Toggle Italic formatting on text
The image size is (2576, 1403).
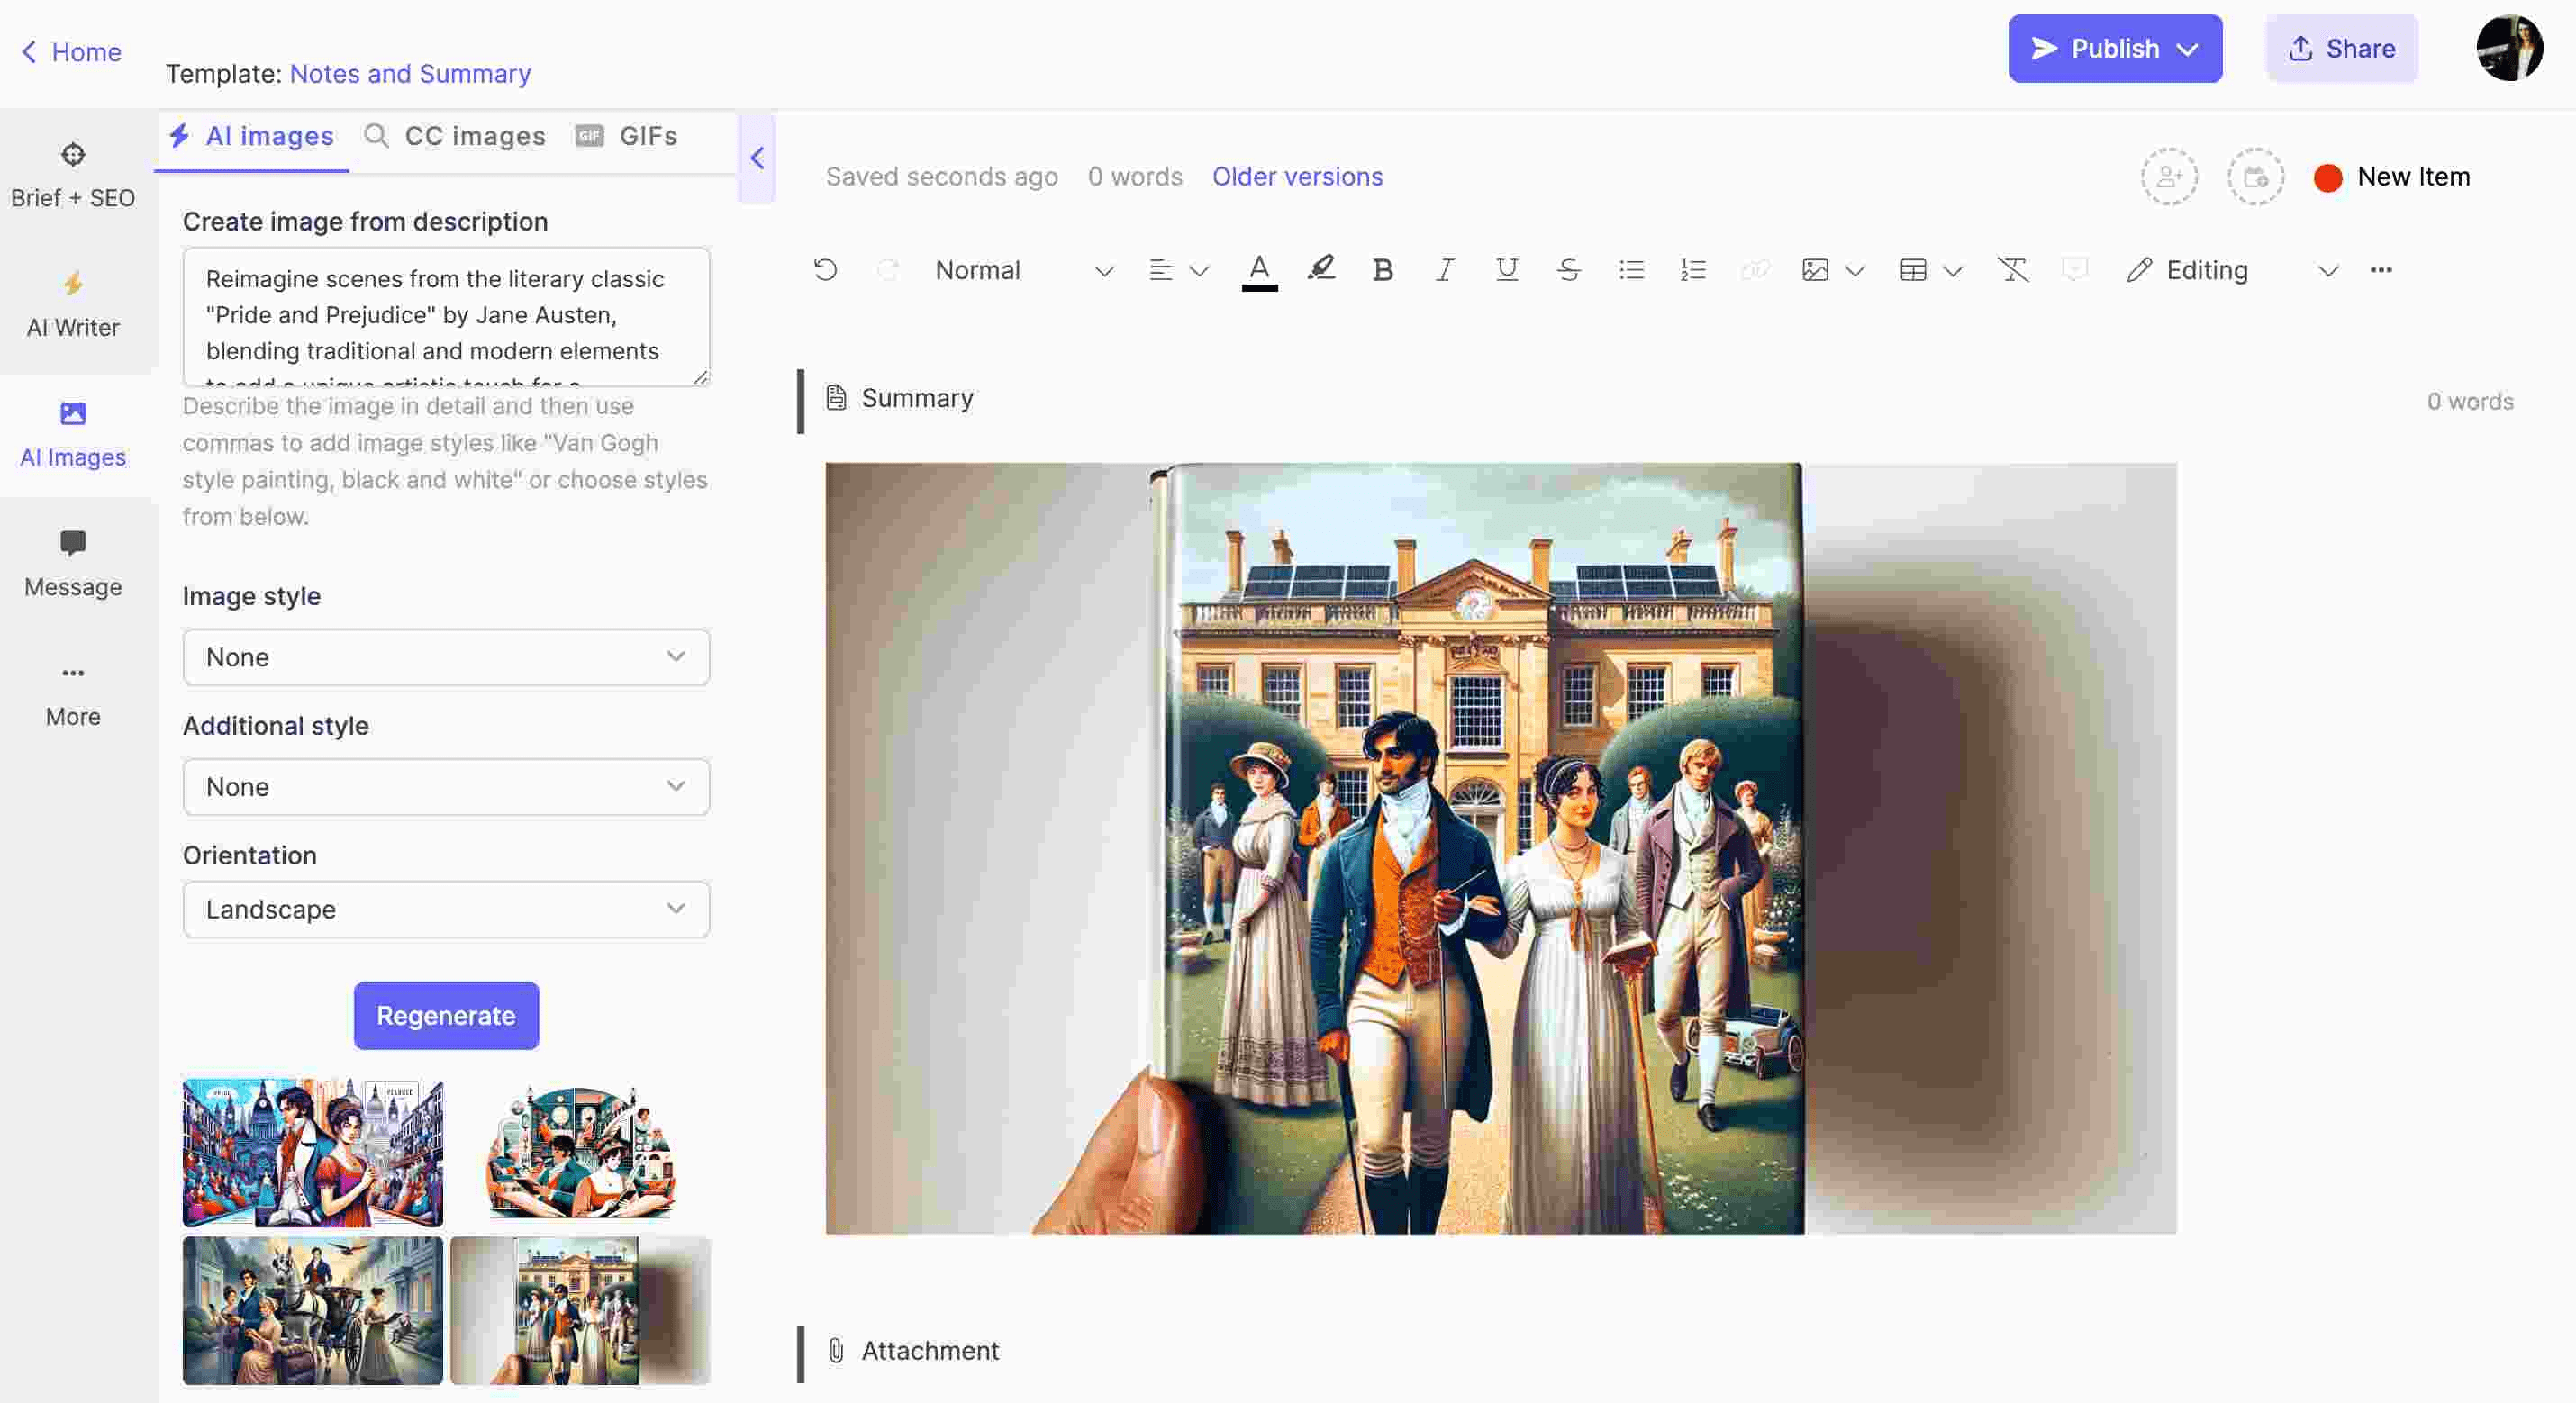pyautogui.click(x=1445, y=269)
